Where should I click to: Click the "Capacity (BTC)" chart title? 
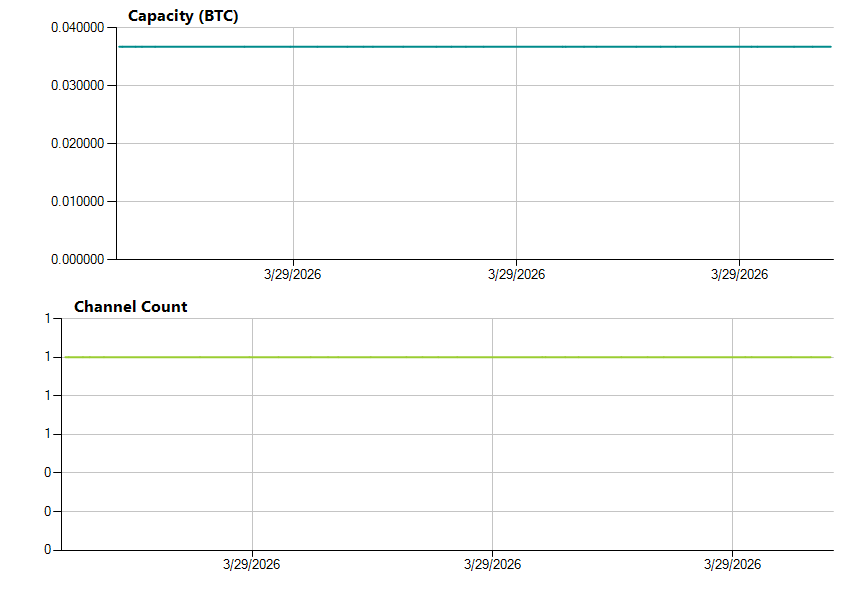click(183, 16)
